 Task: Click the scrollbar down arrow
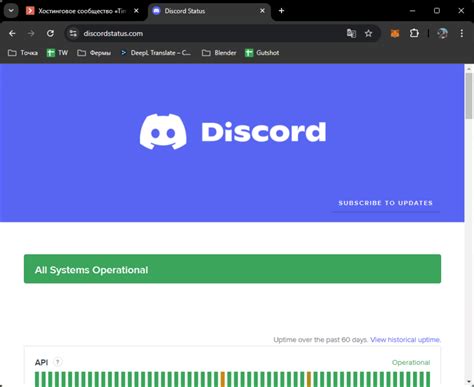(469, 382)
